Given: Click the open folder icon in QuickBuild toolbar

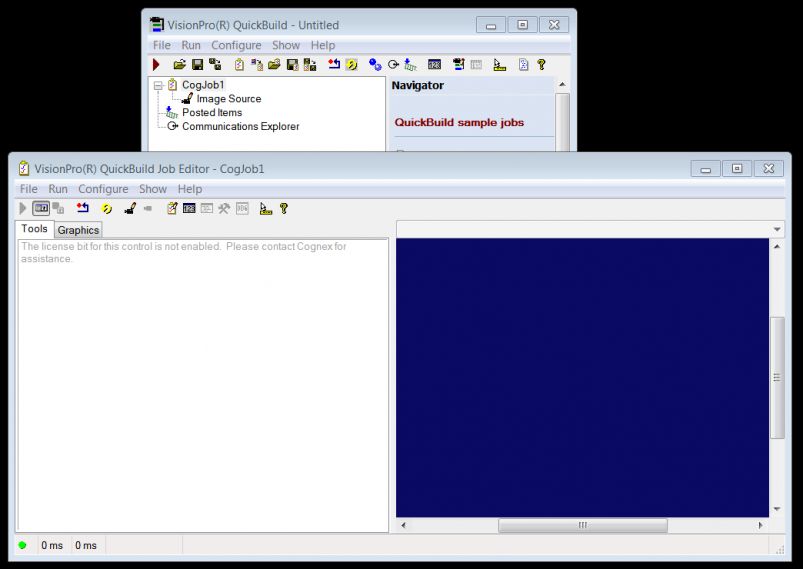Looking at the screenshot, I should pyautogui.click(x=179, y=65).
